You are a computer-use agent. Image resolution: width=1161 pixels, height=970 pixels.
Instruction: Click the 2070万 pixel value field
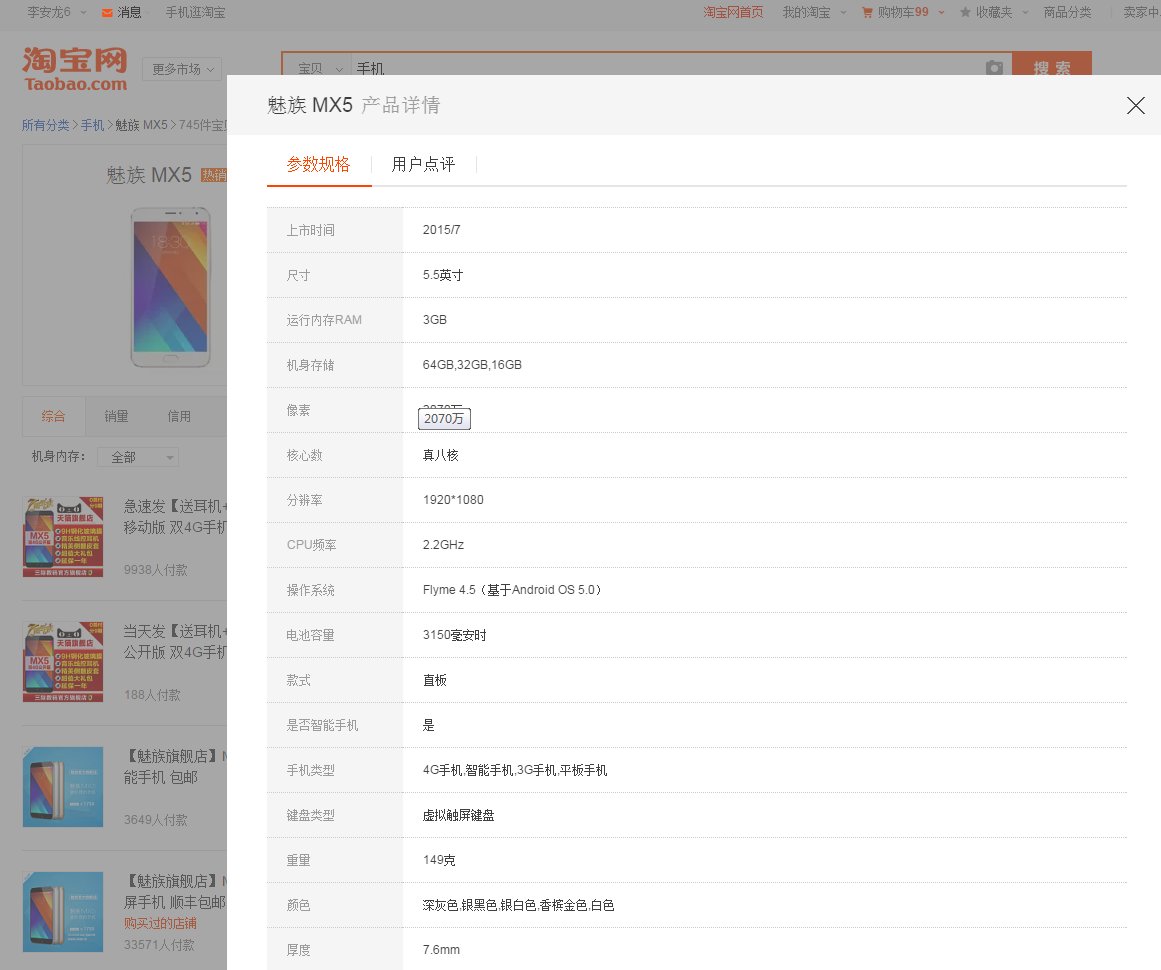pyautogui.click(x=443, y=419)
